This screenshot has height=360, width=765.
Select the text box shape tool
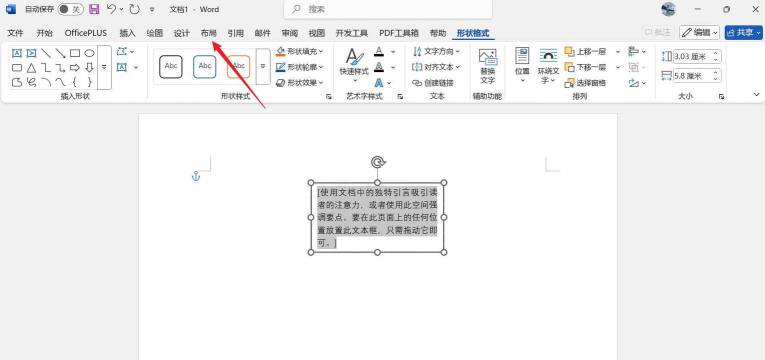click(17, 53)
